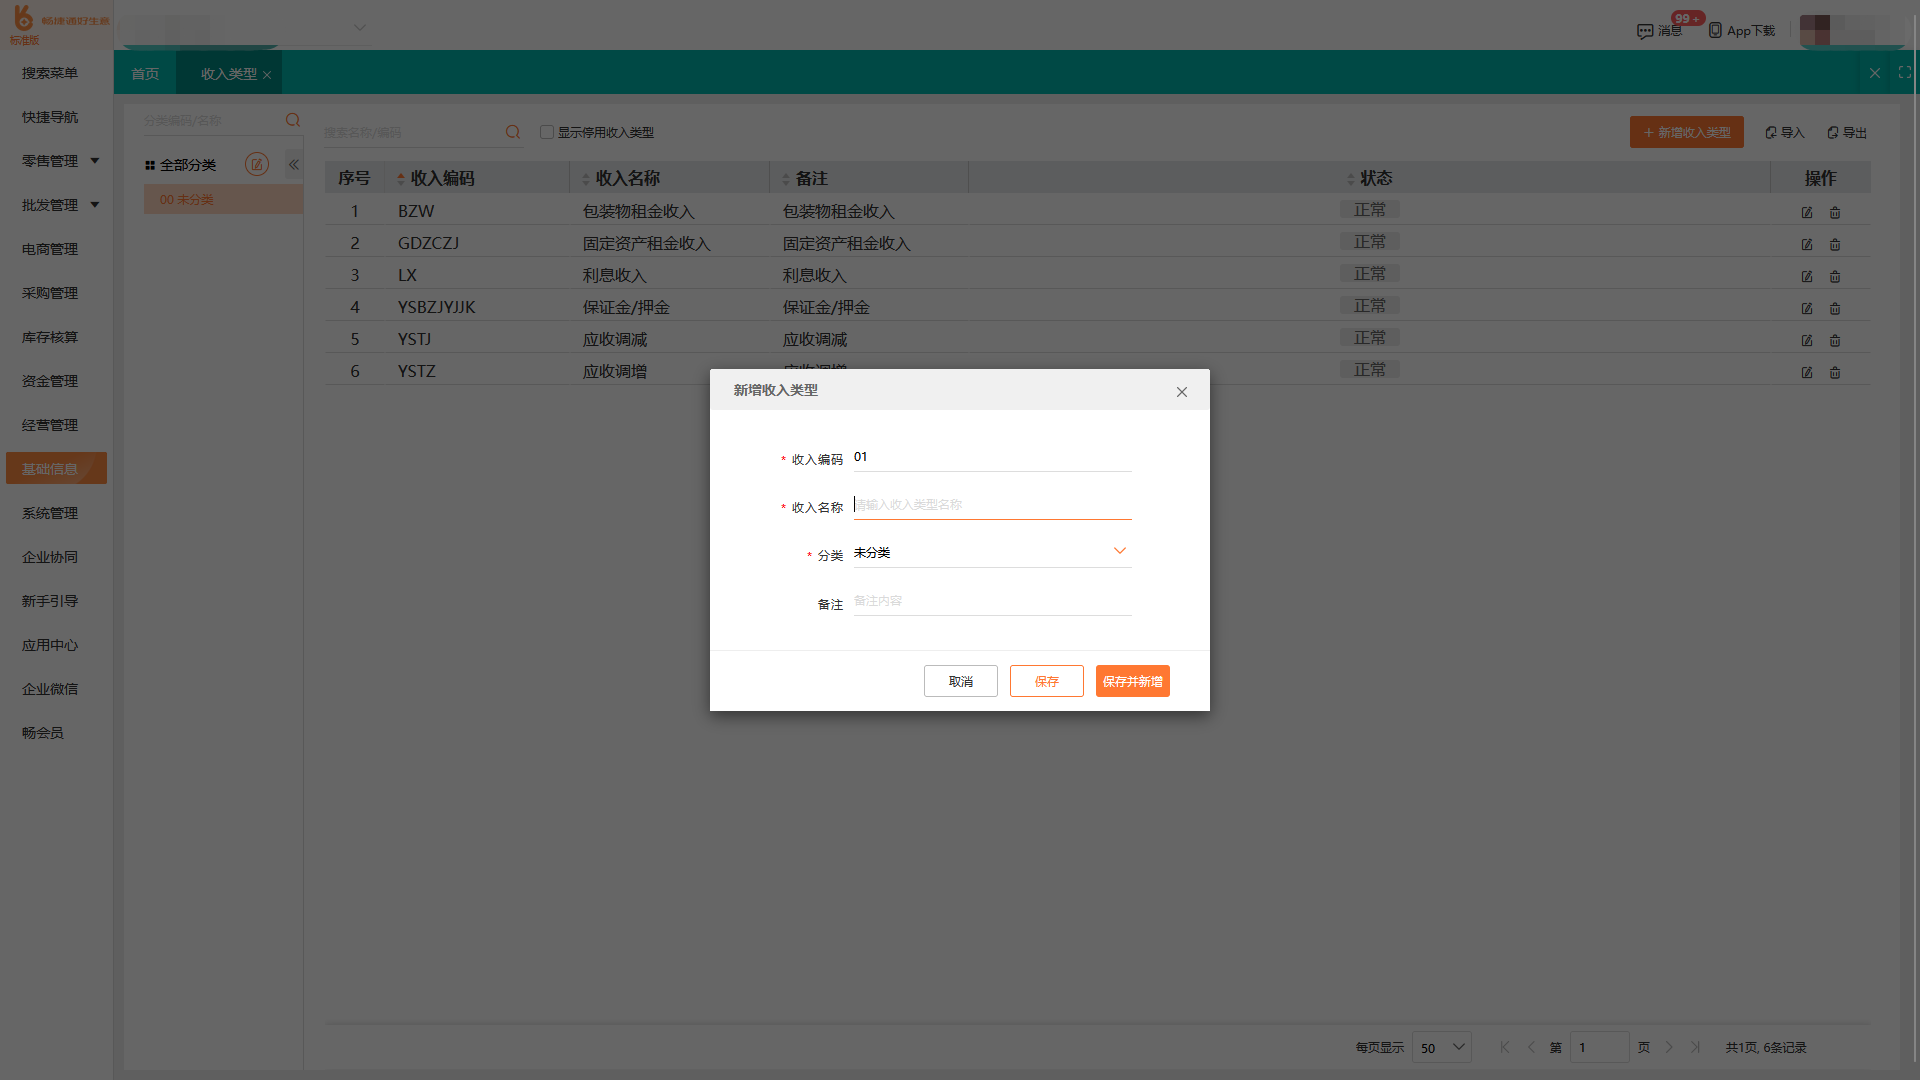This screenshot has width=1920, height=1080.
Task: Expand the 每页显示 50 records dropdown
Action: pyautogui.click(x=1441, y=1047)
